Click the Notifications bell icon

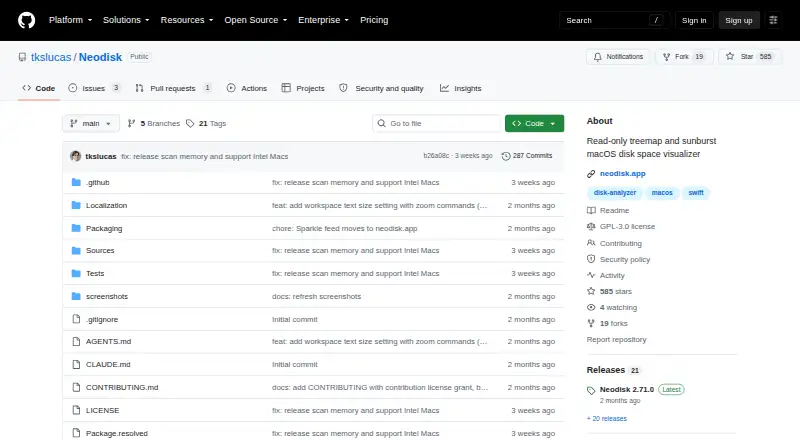tap(597, 57)
